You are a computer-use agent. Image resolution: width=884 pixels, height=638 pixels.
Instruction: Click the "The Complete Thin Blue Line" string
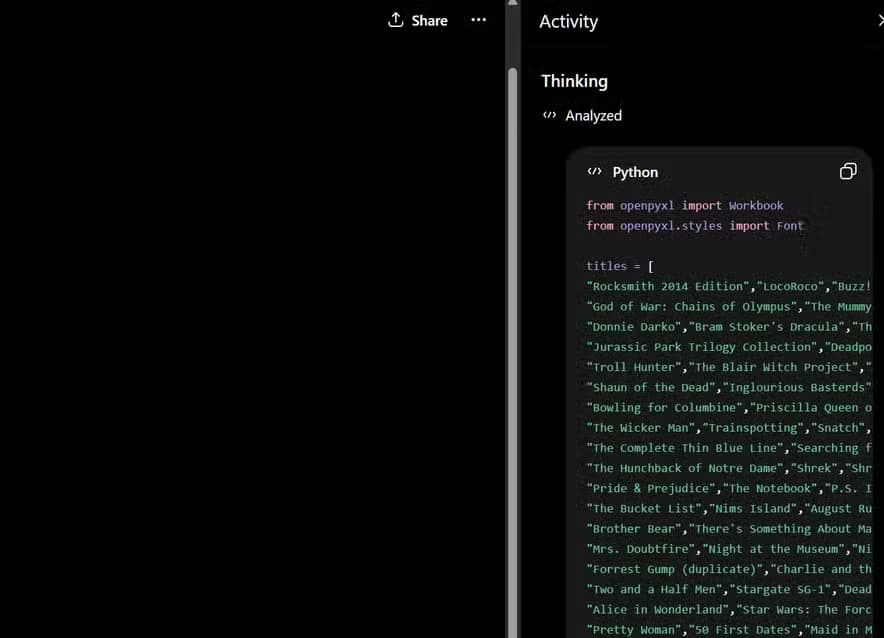pos(685,448)
